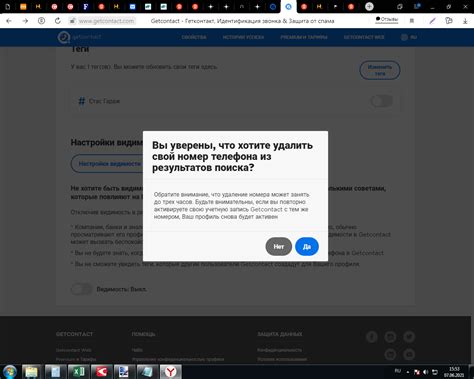
Task: Click the RU keyboard language indicator in tray
Action: pyautogui.click(x=398, y=371)
